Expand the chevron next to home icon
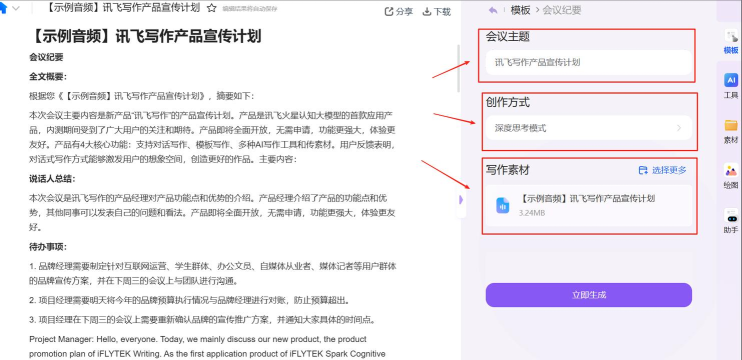 pos(16,9)
